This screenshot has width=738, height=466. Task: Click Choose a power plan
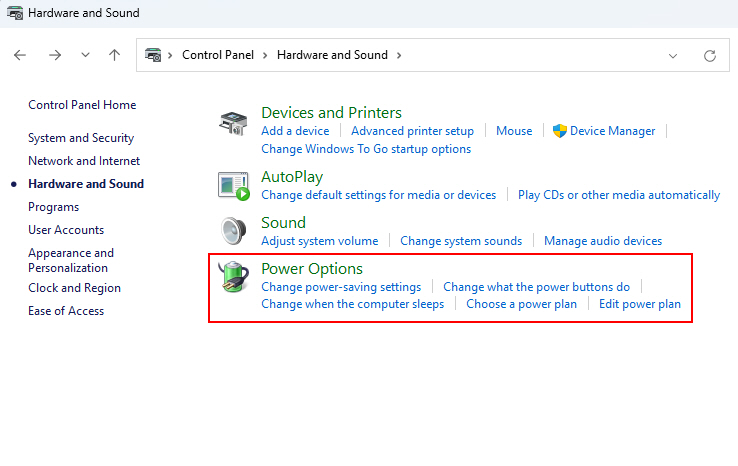(x=521, y=304)
